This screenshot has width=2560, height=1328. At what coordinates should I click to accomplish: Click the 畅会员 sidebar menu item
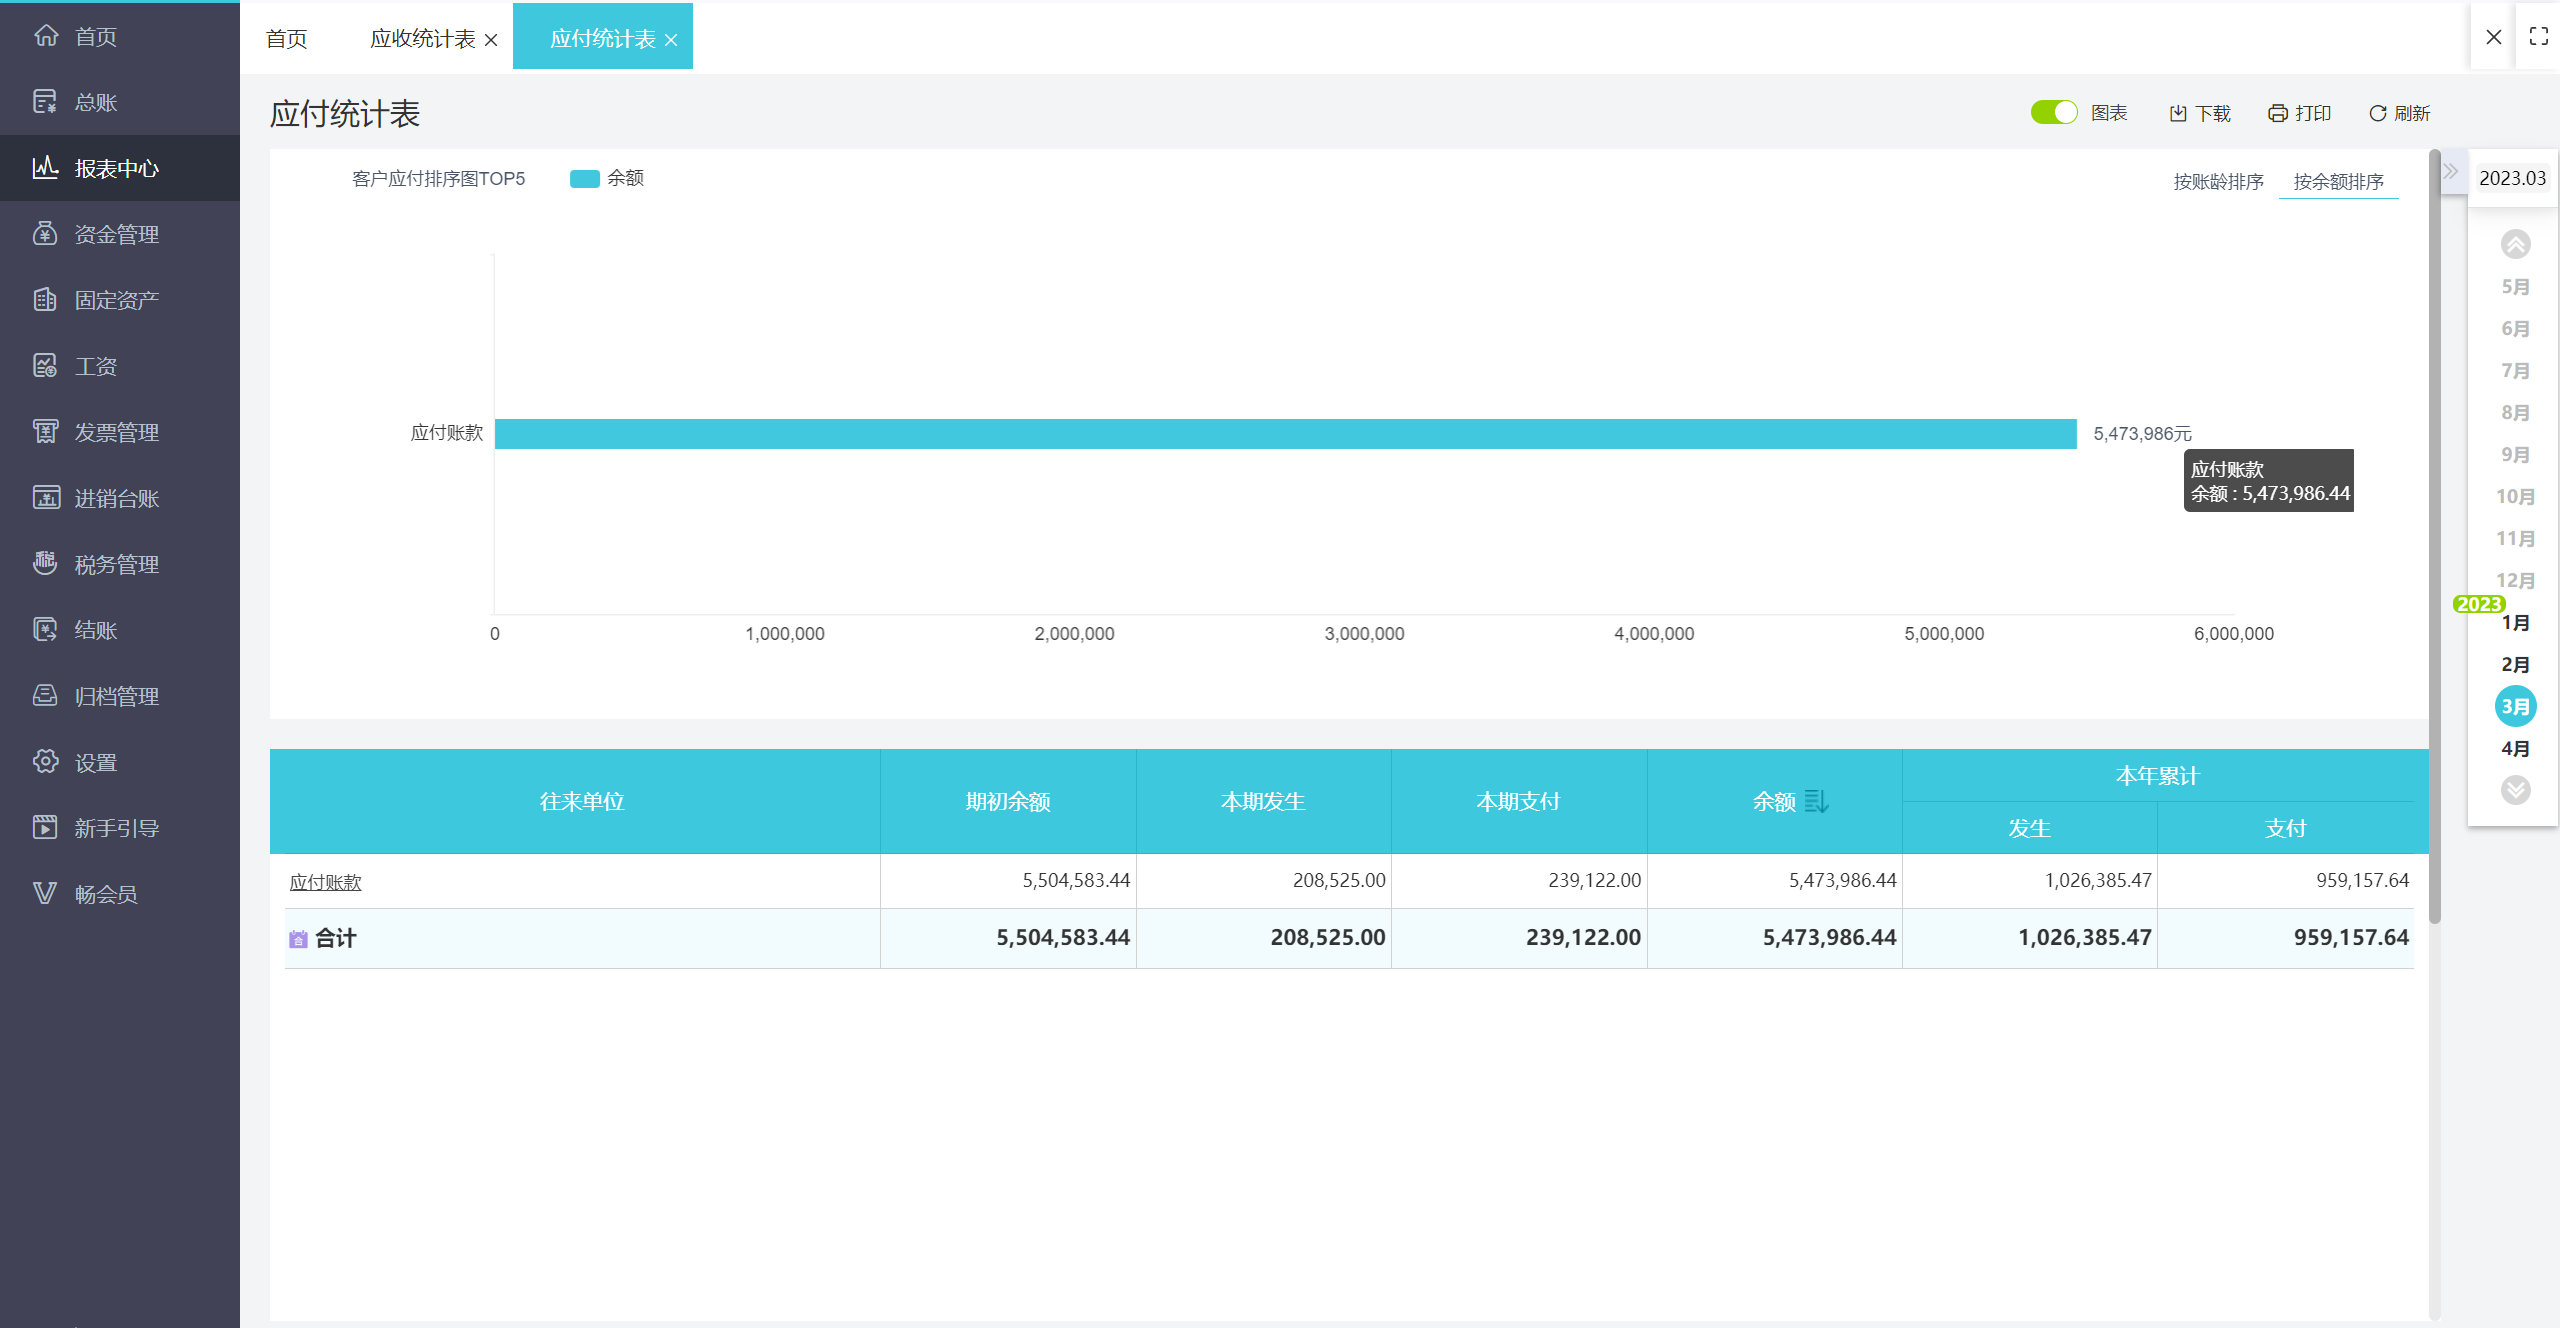click(107, 893)
